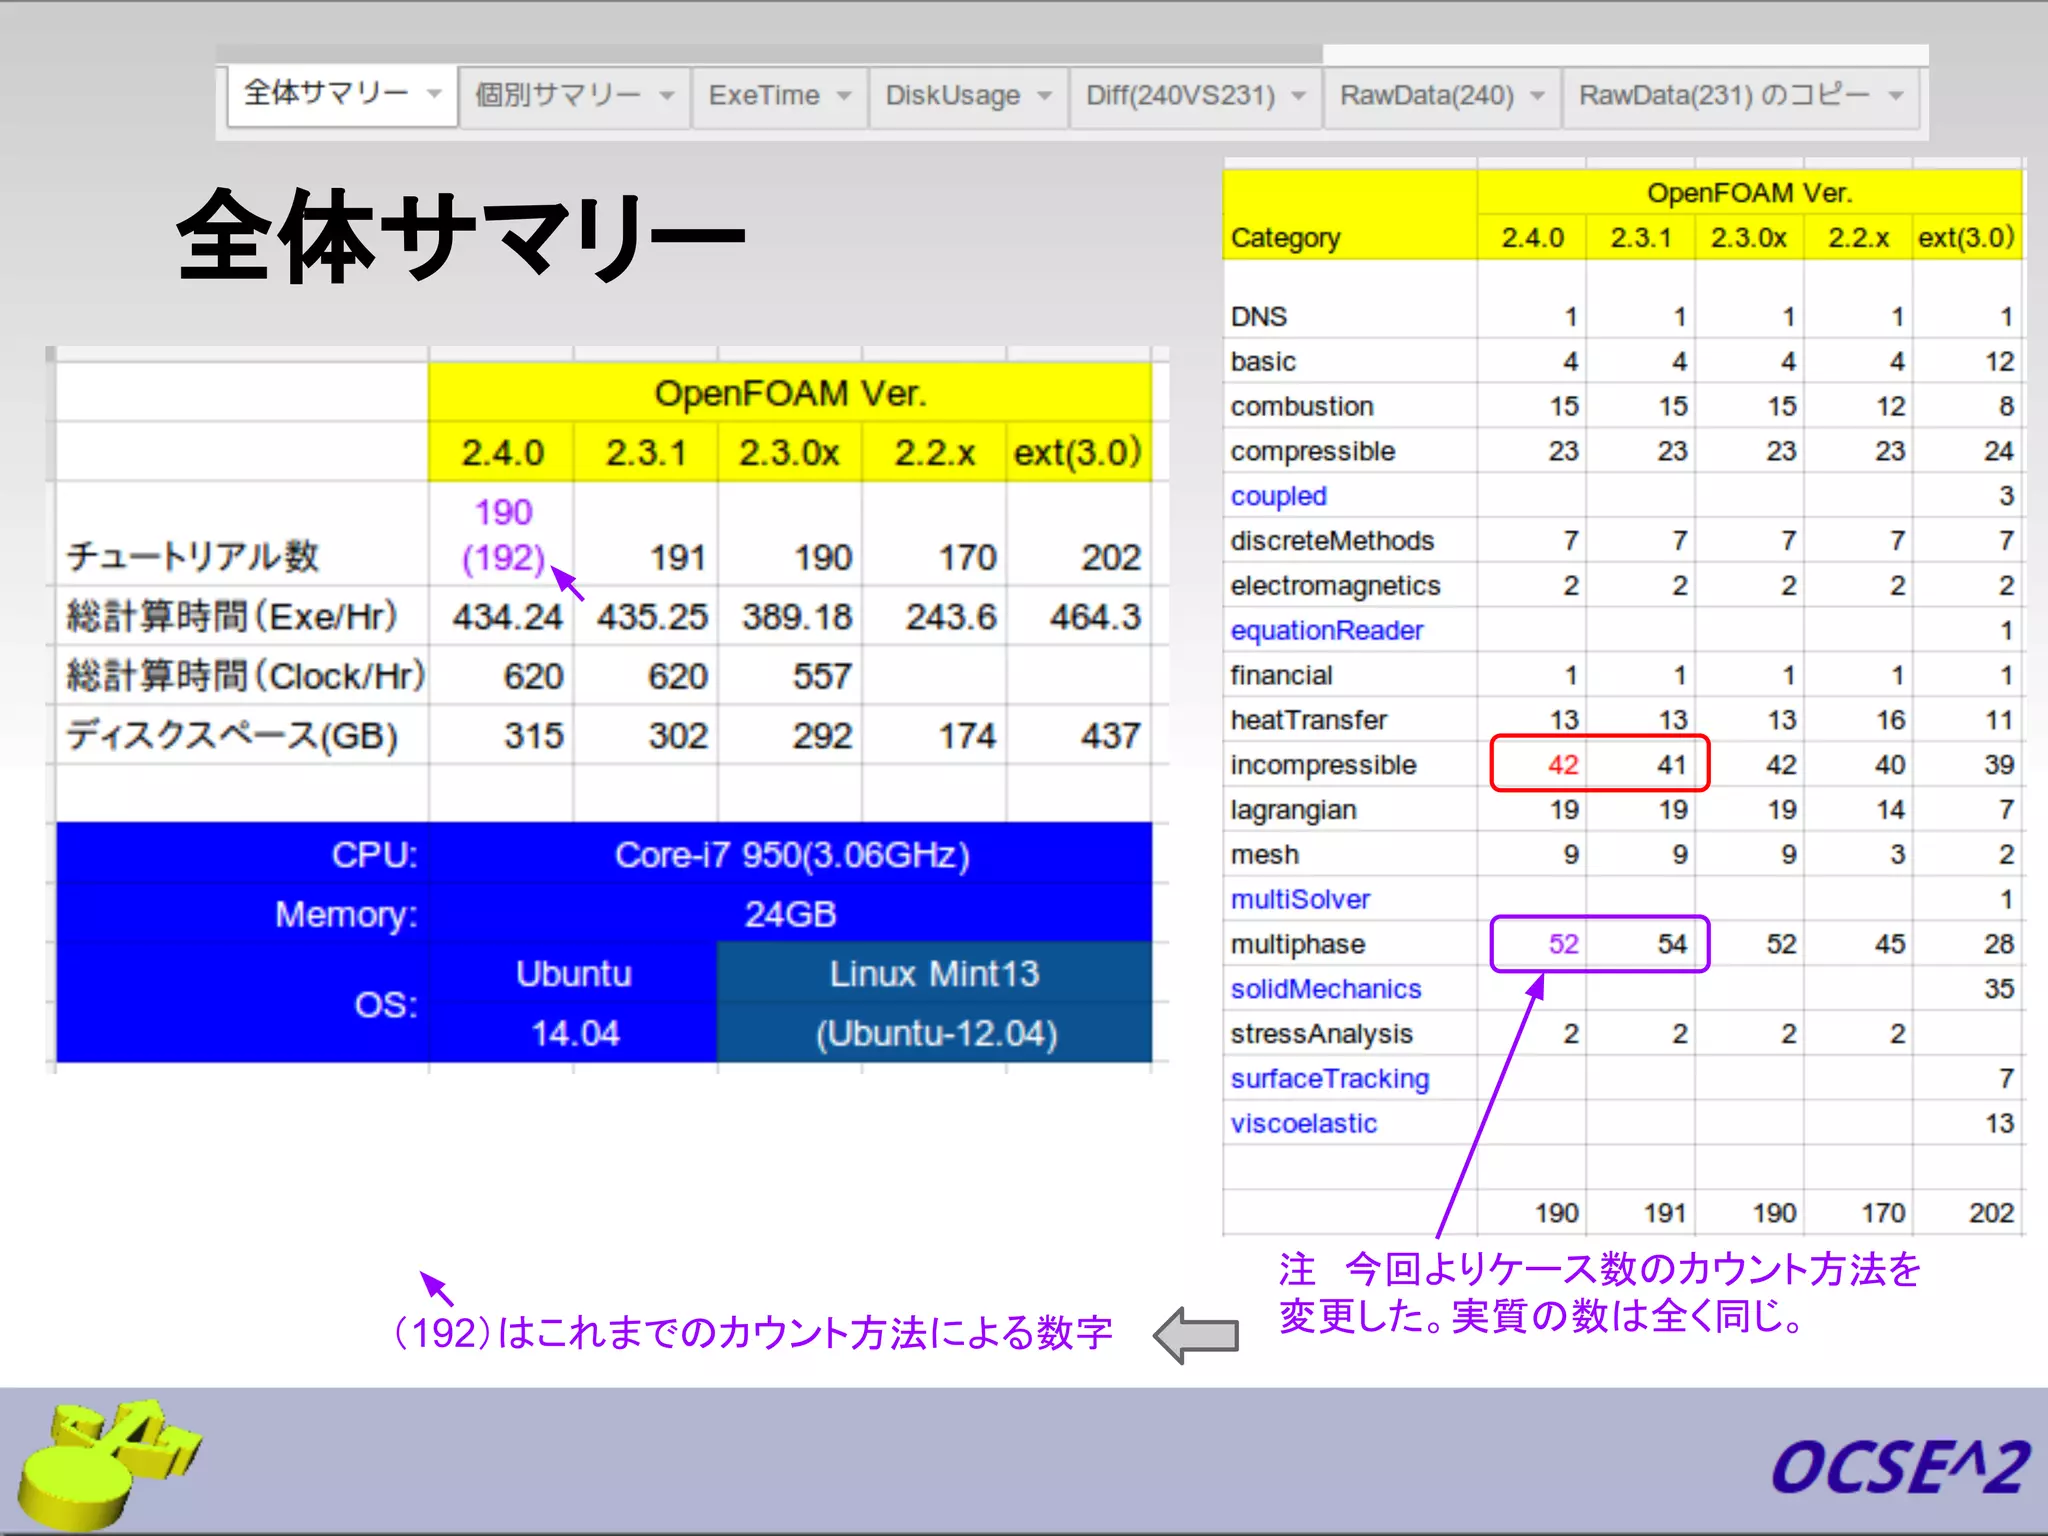Image resolution: width=2048 pixels, height=1536 pixels.
Task: Open the viscoelastic category link
Action: (x=1305, y=1123)
